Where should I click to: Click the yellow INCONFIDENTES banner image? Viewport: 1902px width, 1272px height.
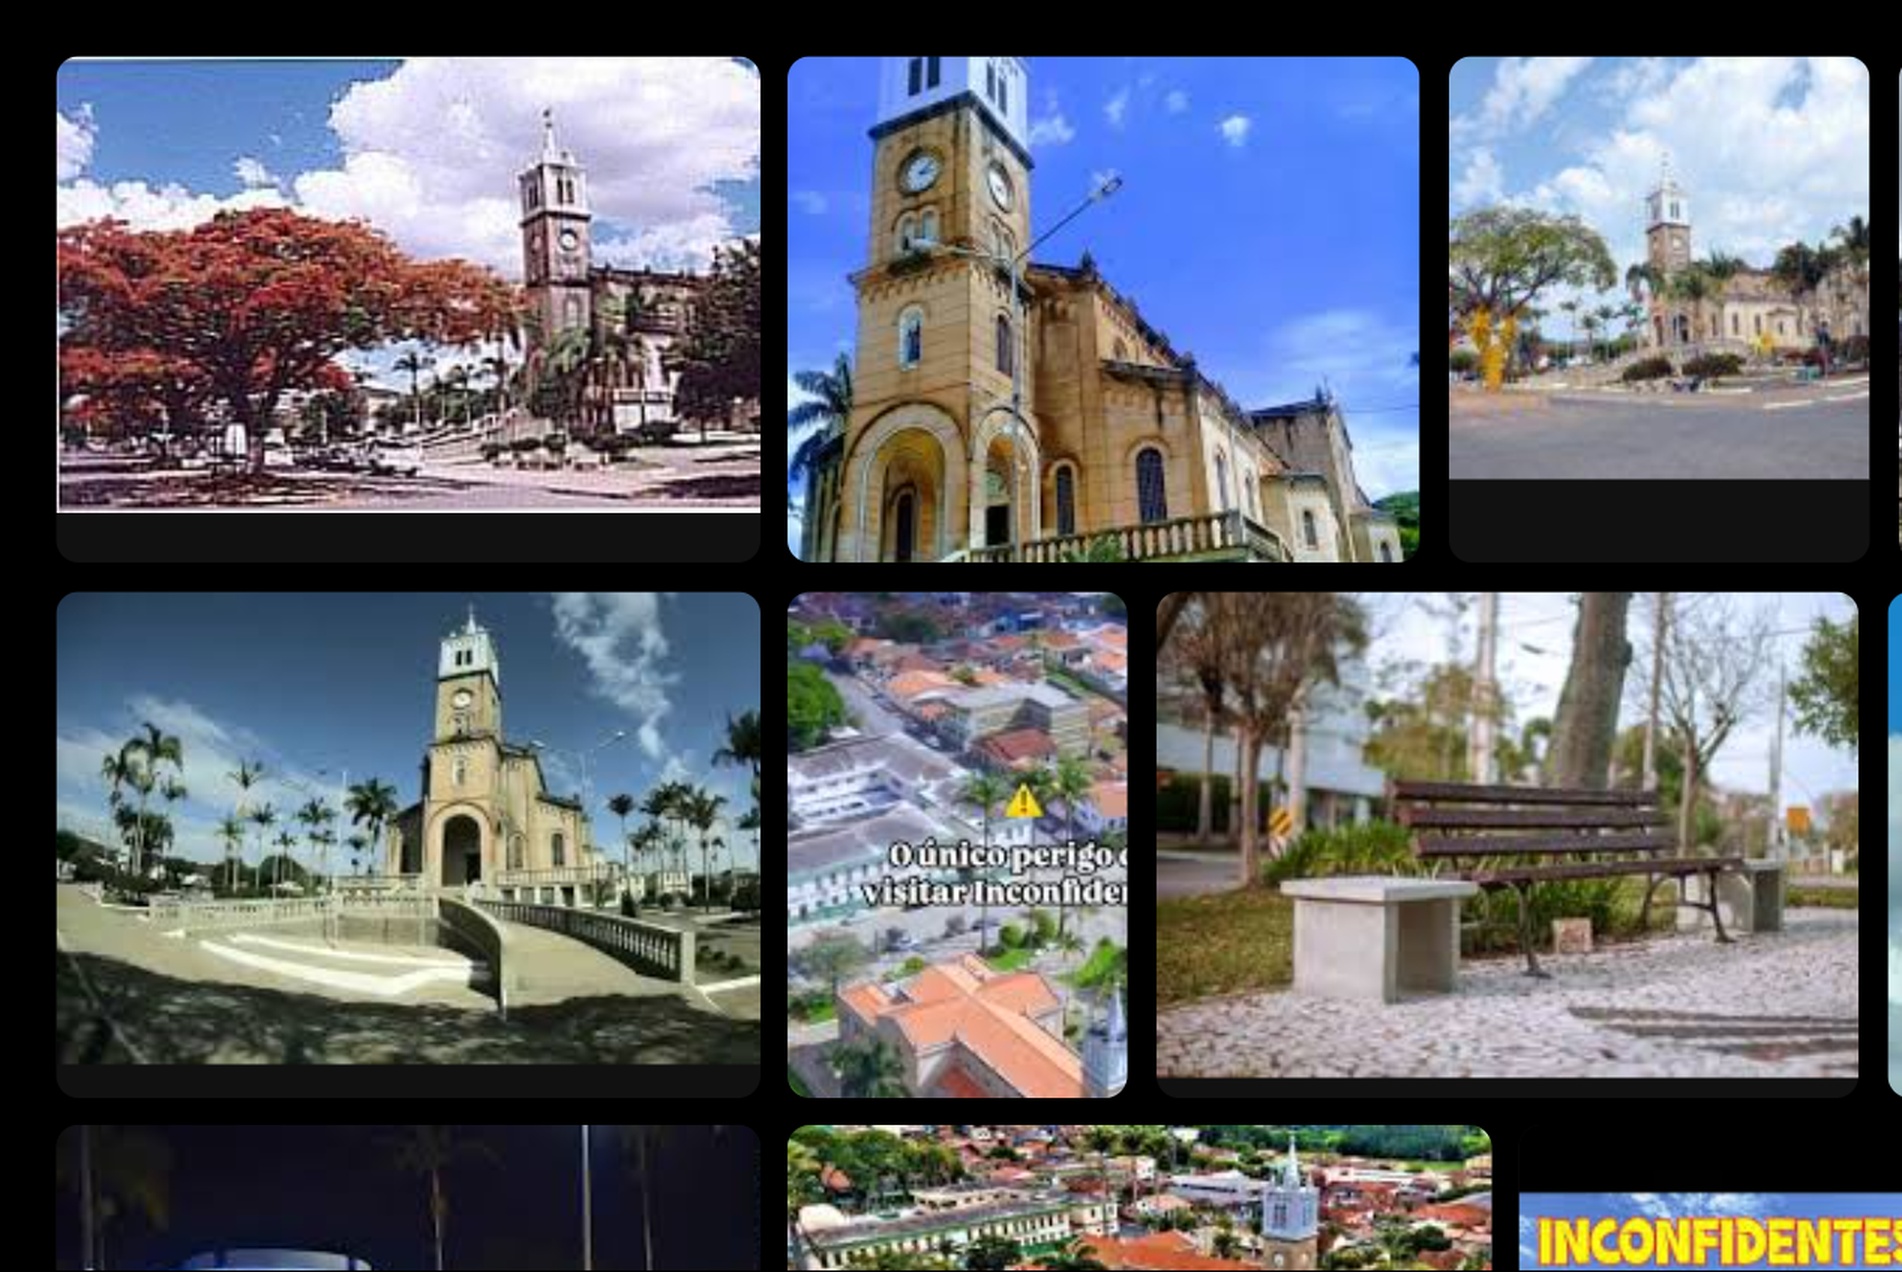click(1710, 1236)
